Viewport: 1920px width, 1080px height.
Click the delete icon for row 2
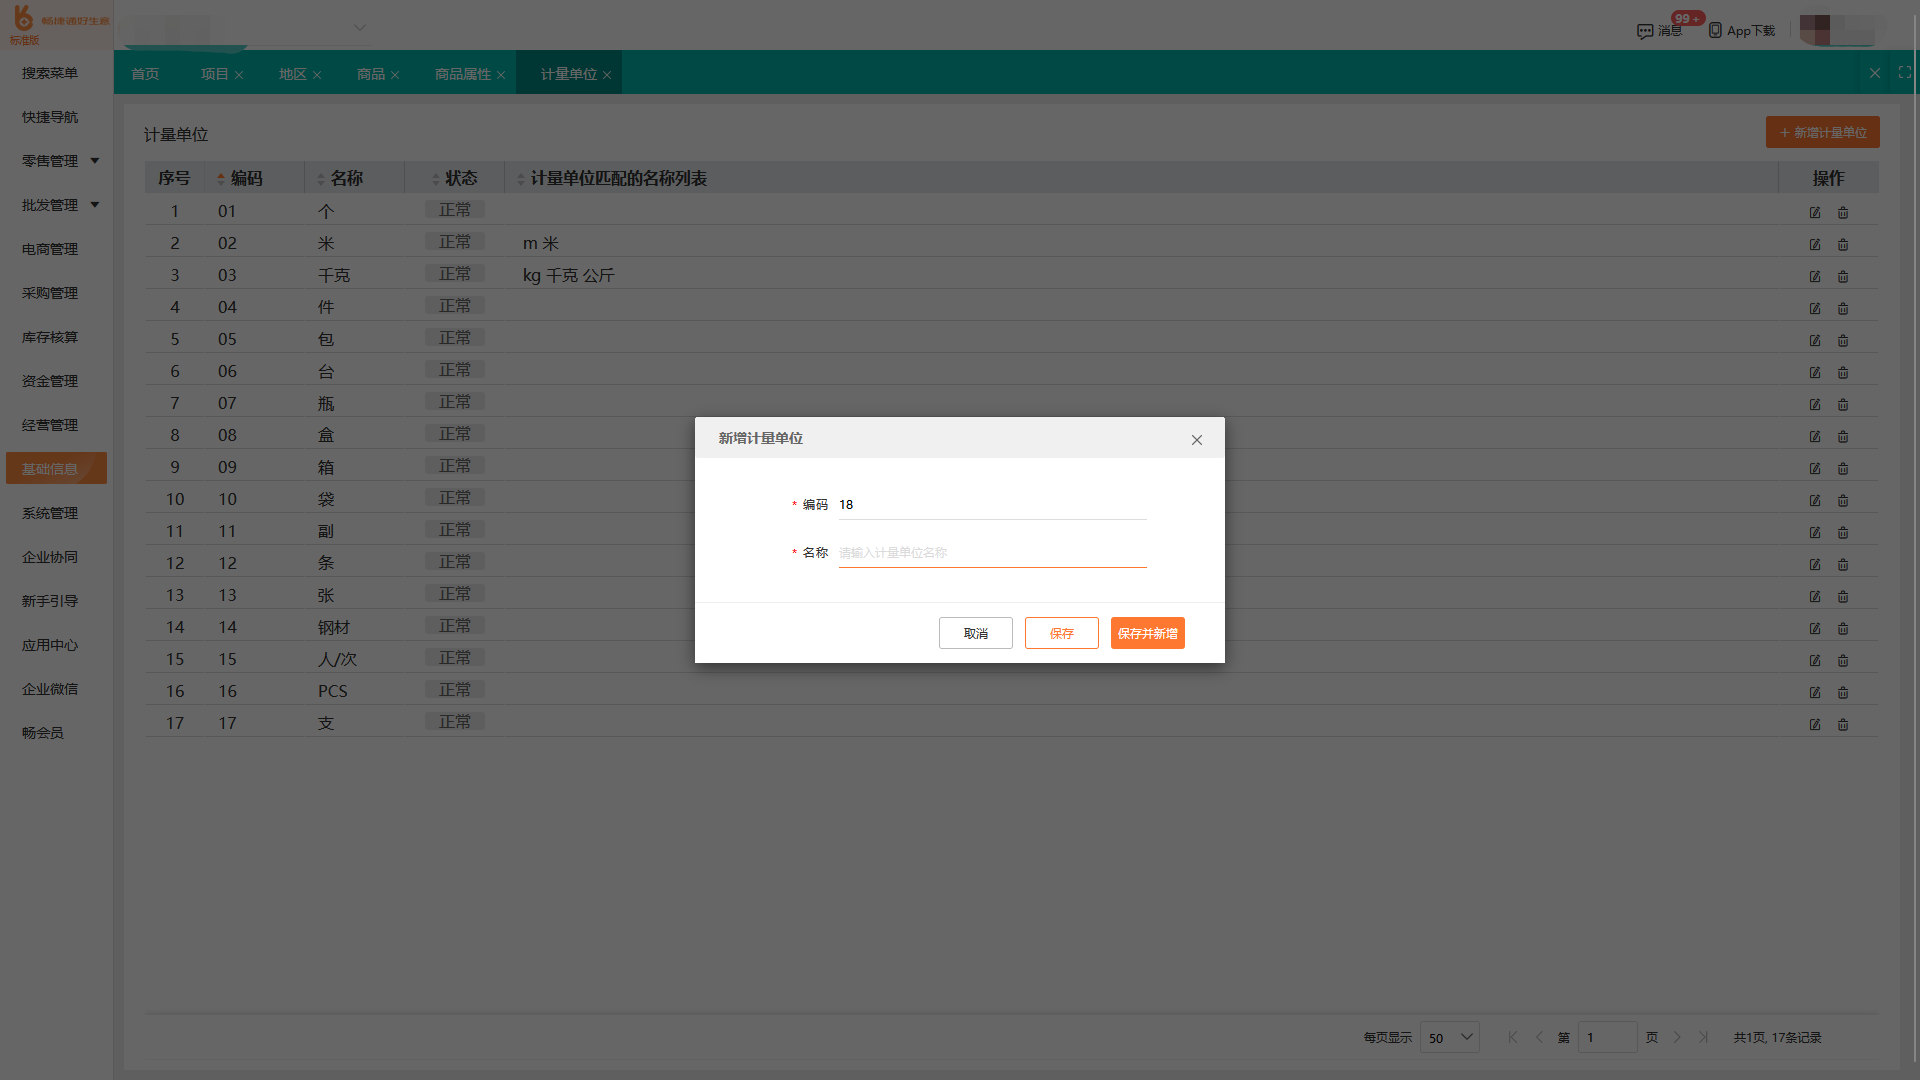(1844, 244)
